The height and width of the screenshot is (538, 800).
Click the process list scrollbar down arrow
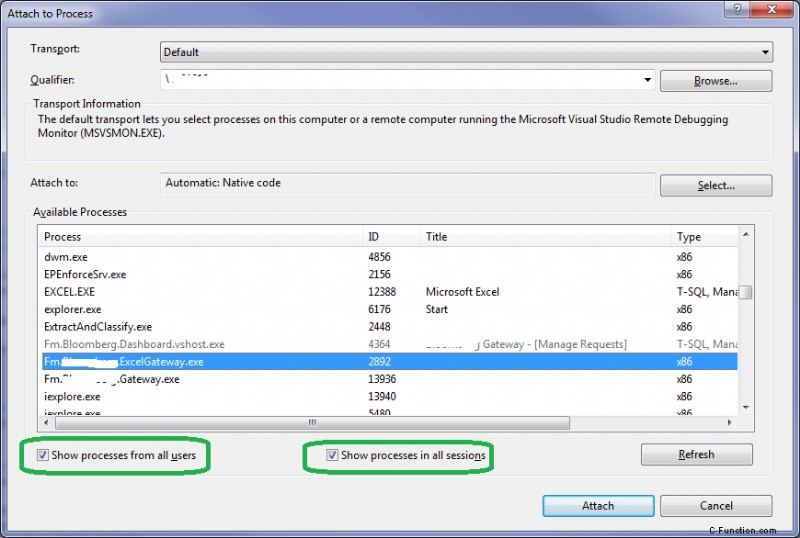click(x=745, y=406)
